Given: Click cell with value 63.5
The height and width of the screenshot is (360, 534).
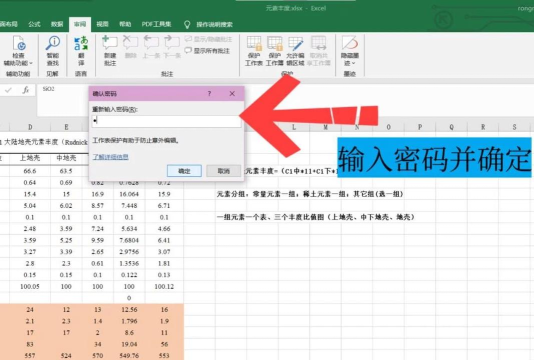Looking at the screenshot, I should point(66,171).
